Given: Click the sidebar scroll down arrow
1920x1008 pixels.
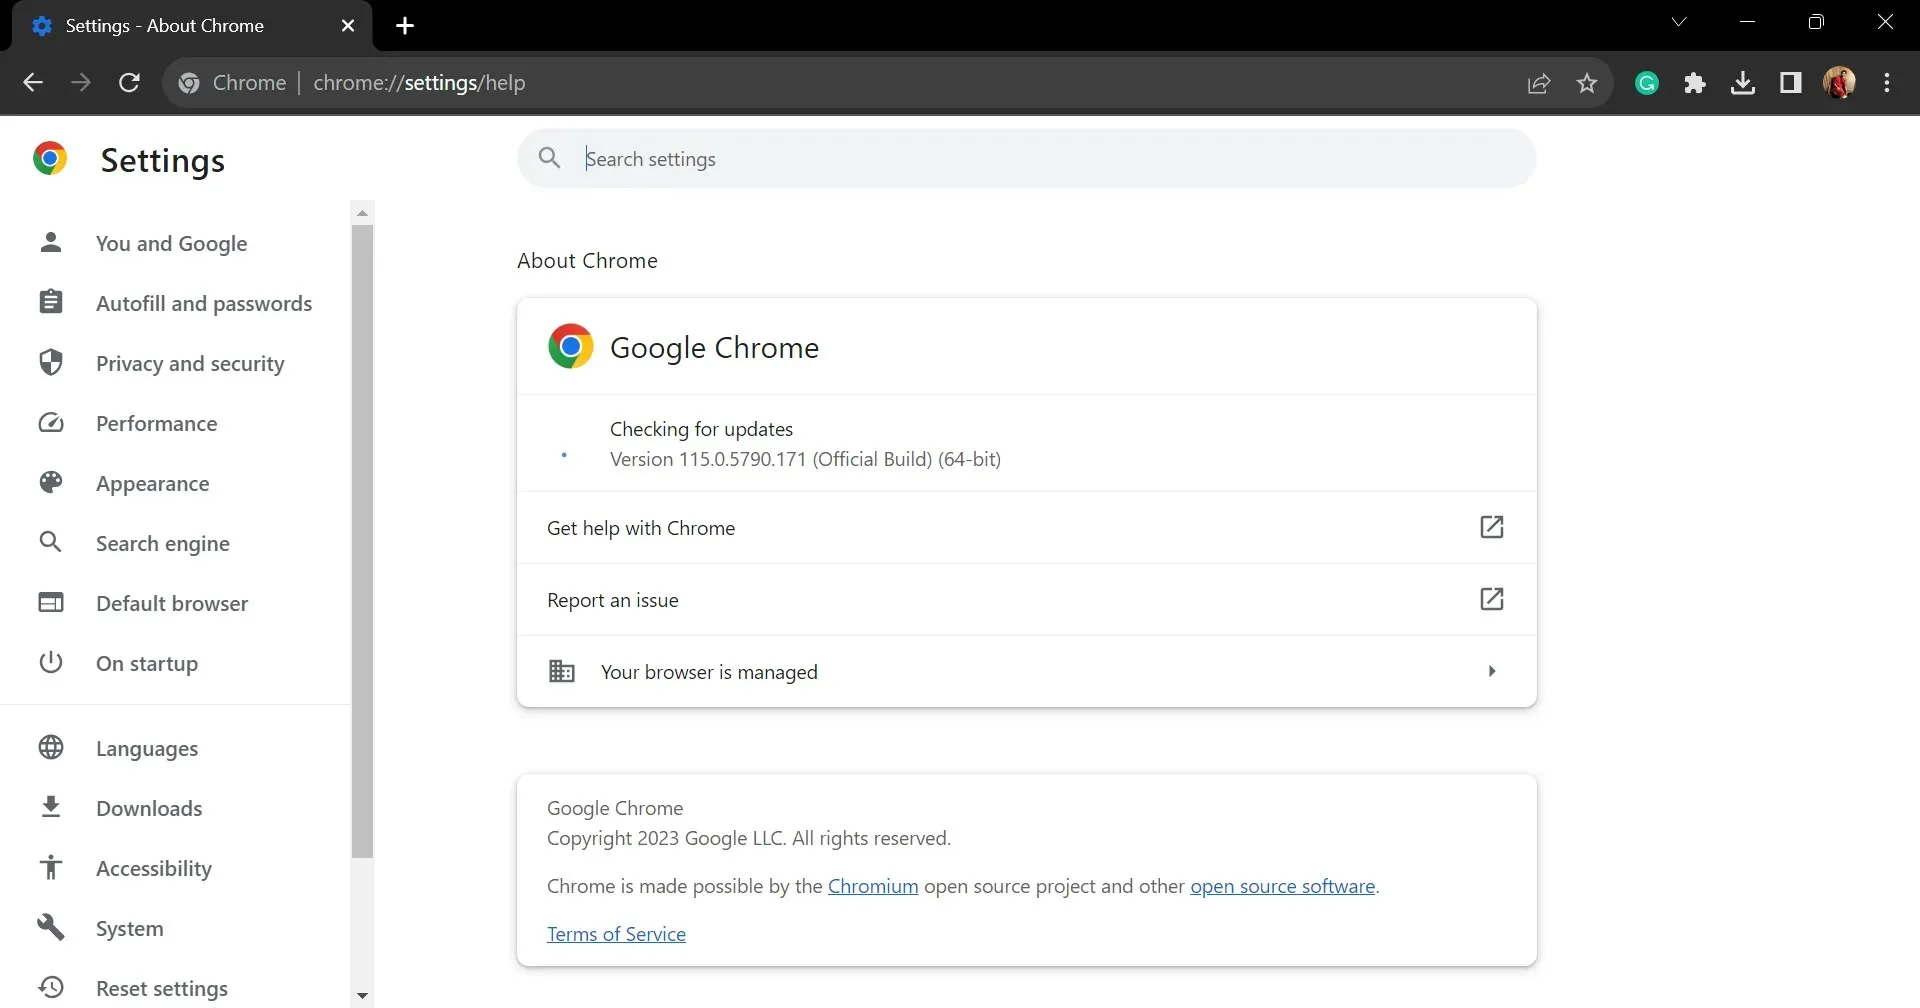Looking at the screenshot, I should coord(362,996).
